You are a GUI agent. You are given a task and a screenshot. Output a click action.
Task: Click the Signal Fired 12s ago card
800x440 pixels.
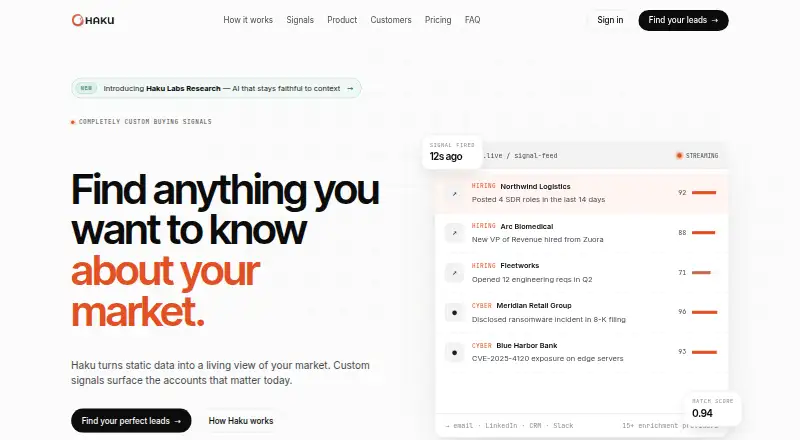tap(452, 152)
